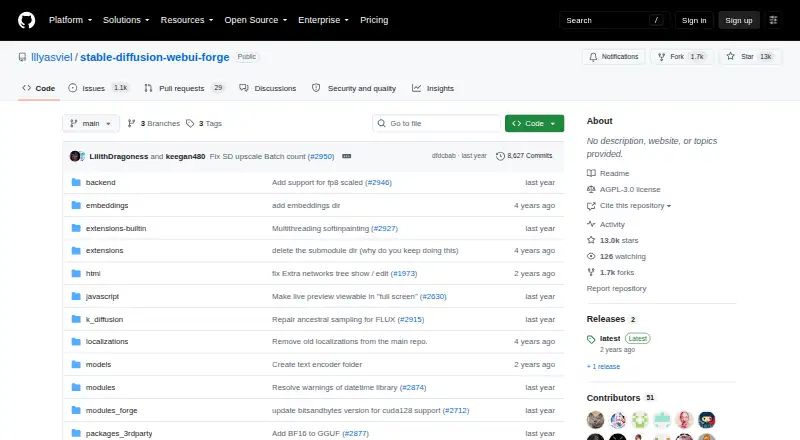The image size is (800, 440).
Task: Switch to the Insights tab
Action: tap(433, 88)
